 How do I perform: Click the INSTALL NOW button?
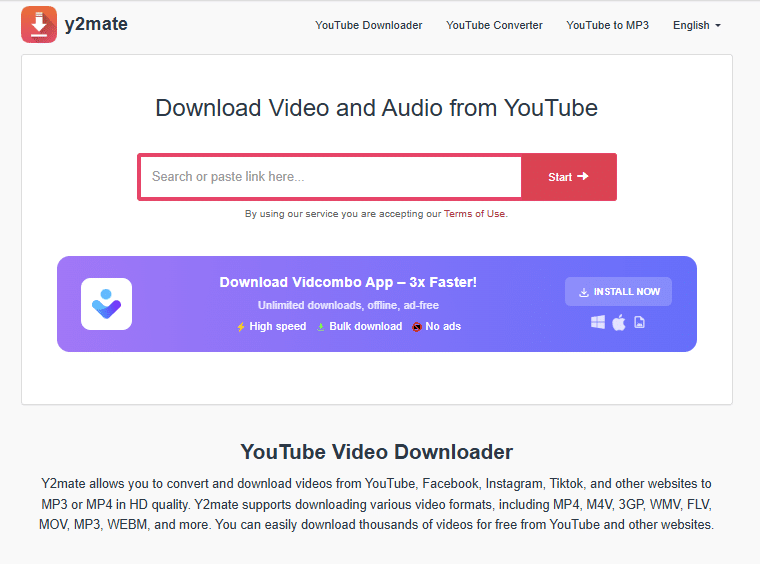pyautogui.click(x=618, y=291)
